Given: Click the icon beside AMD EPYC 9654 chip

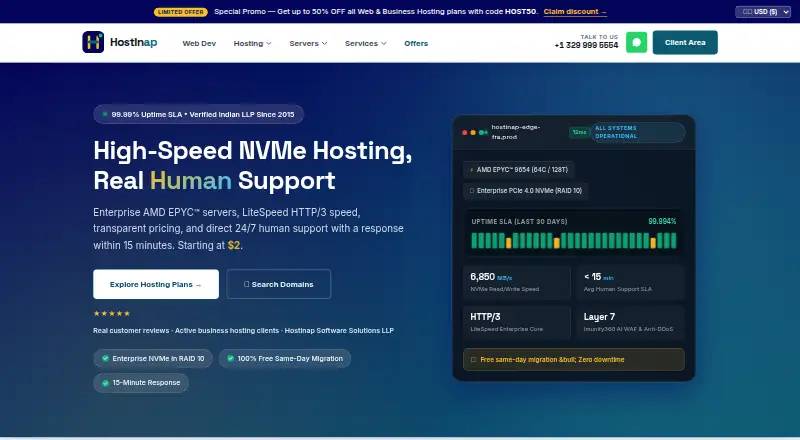Looking at the screenshot, I should point(471,169).
